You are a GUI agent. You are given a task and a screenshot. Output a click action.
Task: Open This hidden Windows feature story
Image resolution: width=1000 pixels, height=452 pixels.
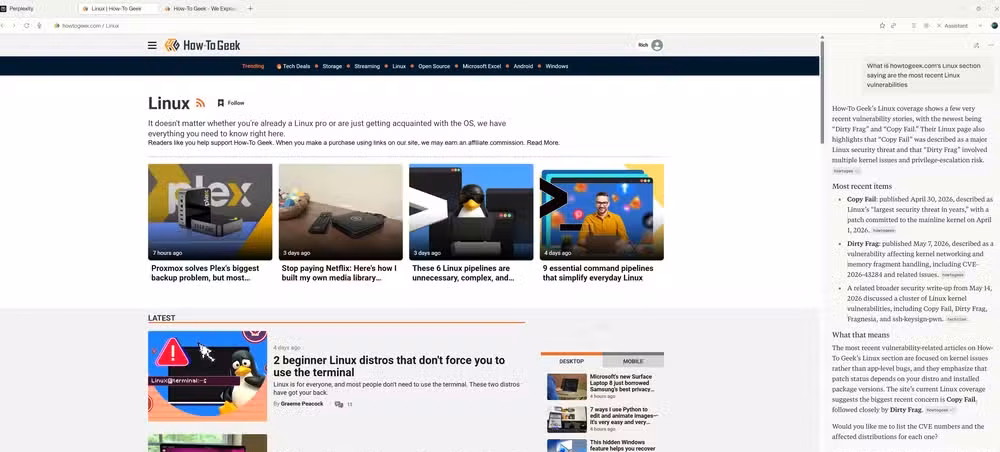(621, 445)
